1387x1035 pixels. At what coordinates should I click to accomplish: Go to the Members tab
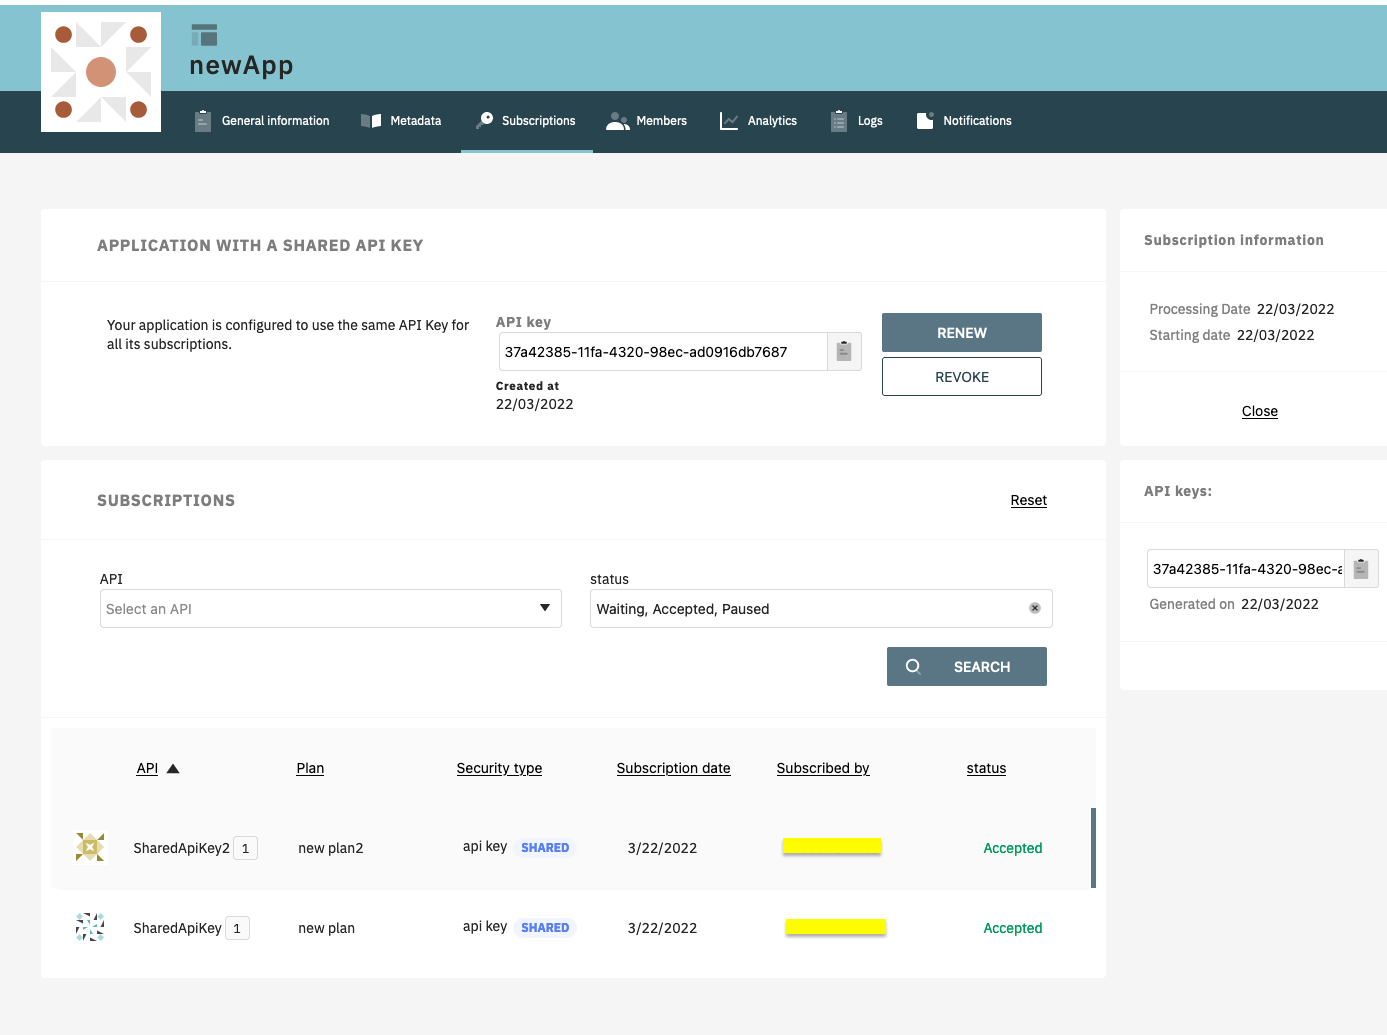coord(647,121)
